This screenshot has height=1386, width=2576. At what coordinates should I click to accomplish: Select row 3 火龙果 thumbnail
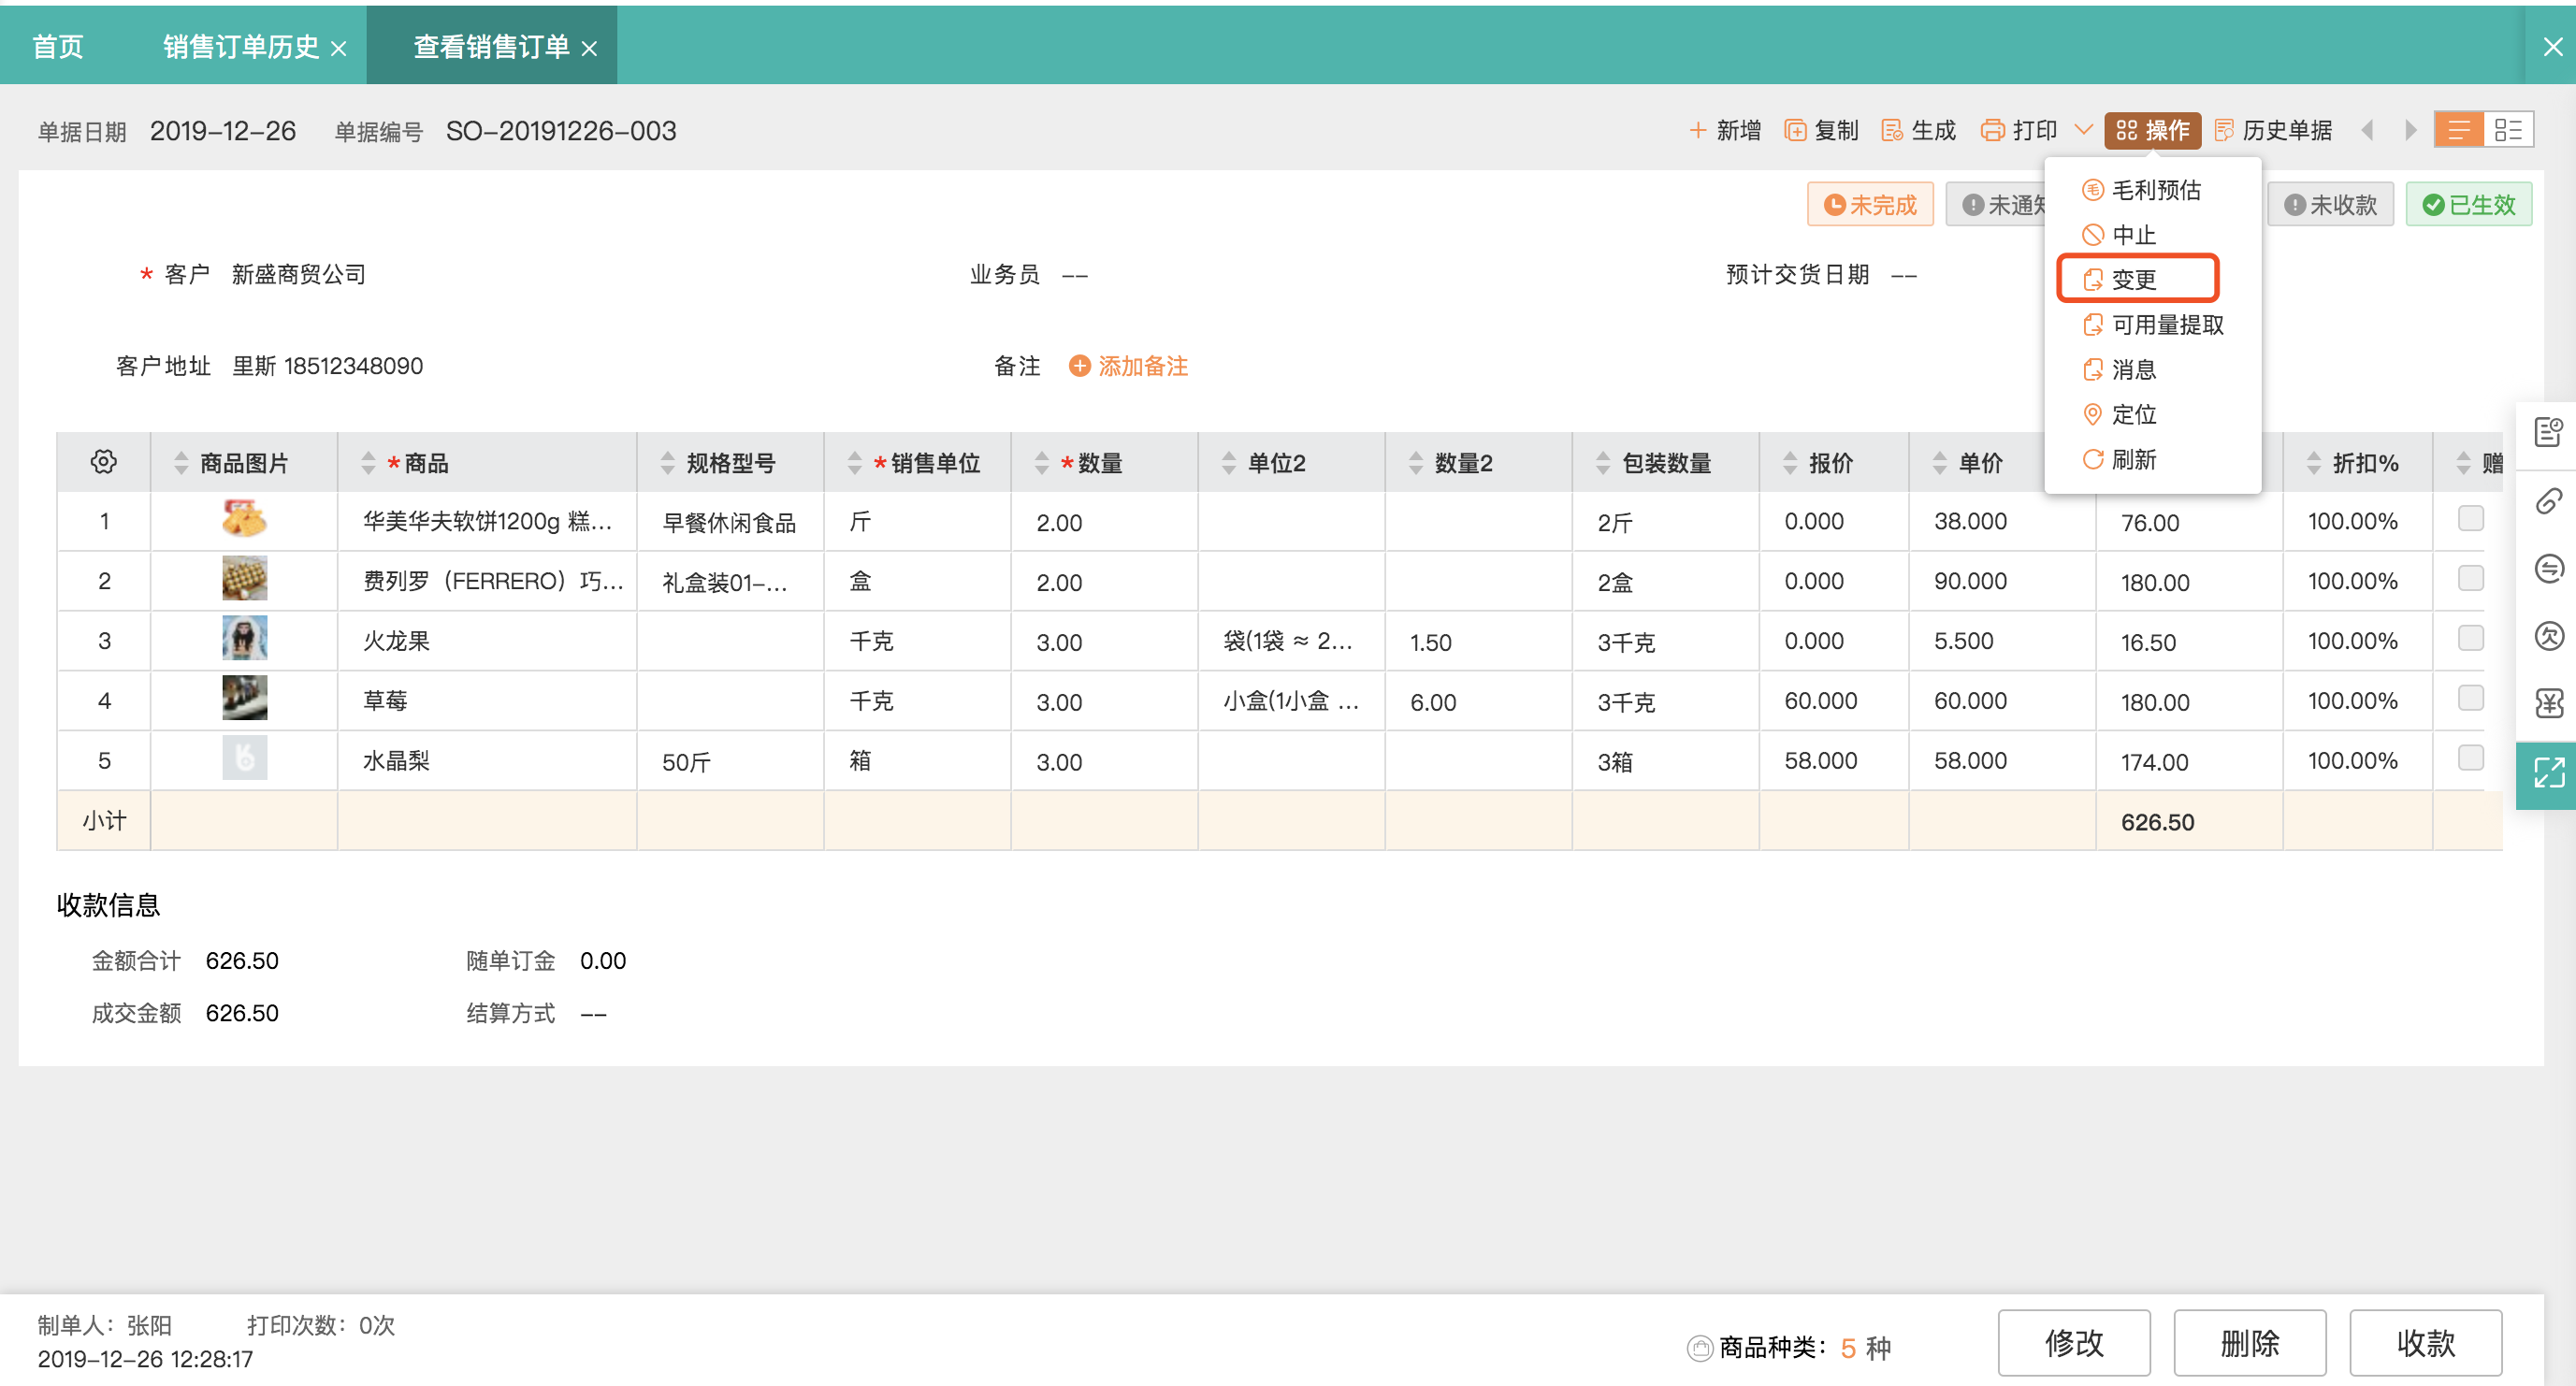pyautogui.click(x=246, y=642)
